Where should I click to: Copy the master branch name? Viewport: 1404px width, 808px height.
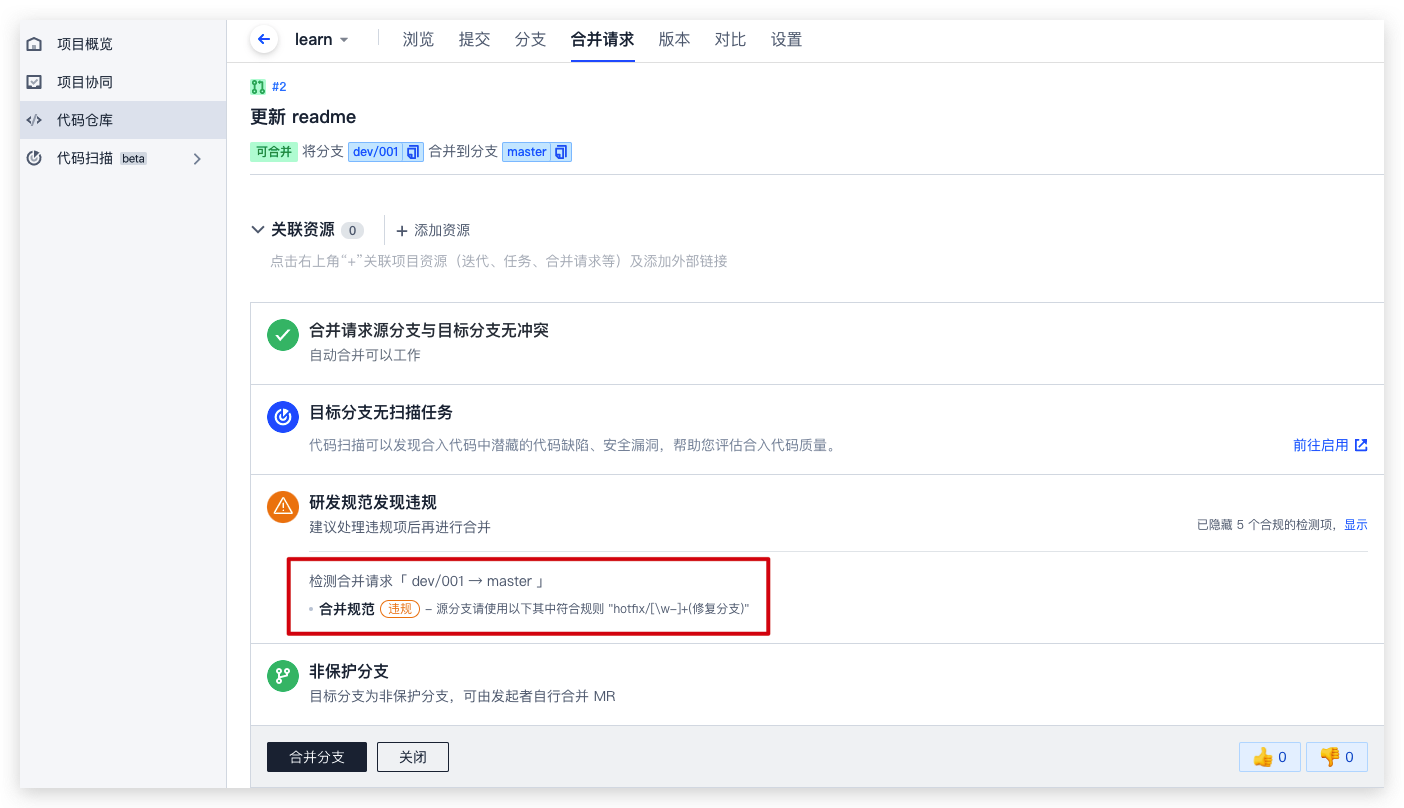(x=561, y=152)
